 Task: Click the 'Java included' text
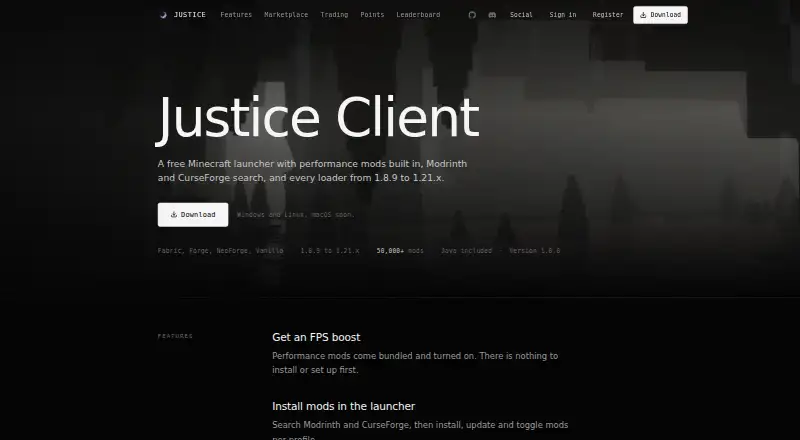(466, 251)
